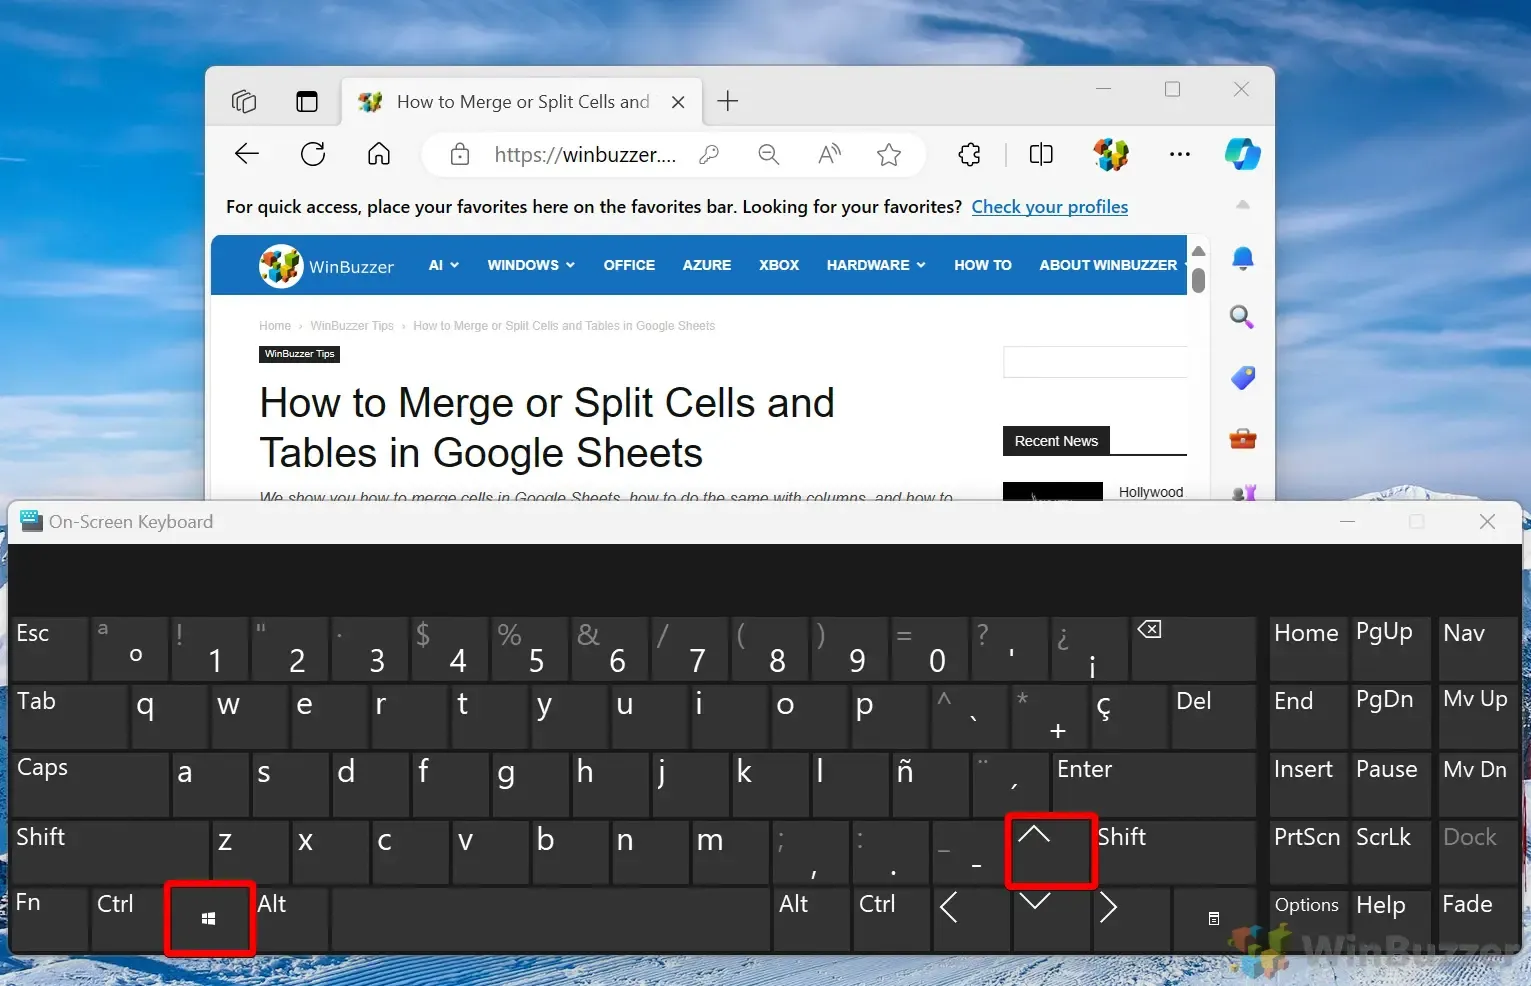Click the Edge home icon
The height and width of the screenshot is (986, 1531).
coord(379,154)
